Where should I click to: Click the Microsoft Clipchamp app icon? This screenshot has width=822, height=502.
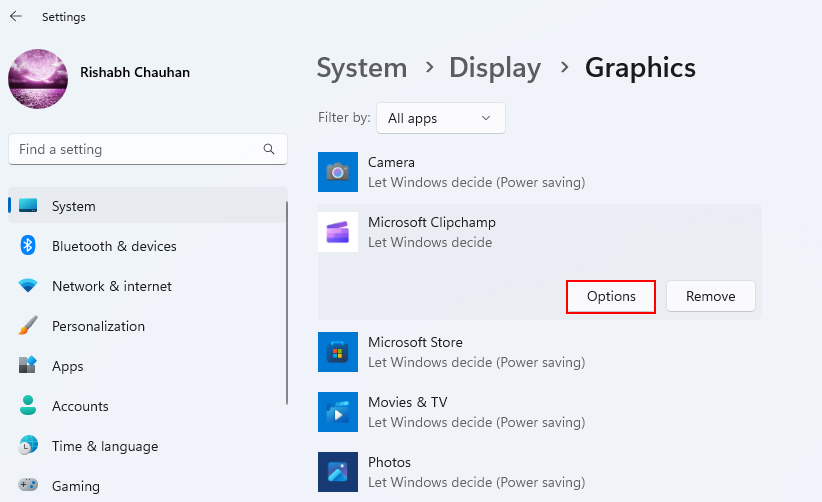[338, 232]
